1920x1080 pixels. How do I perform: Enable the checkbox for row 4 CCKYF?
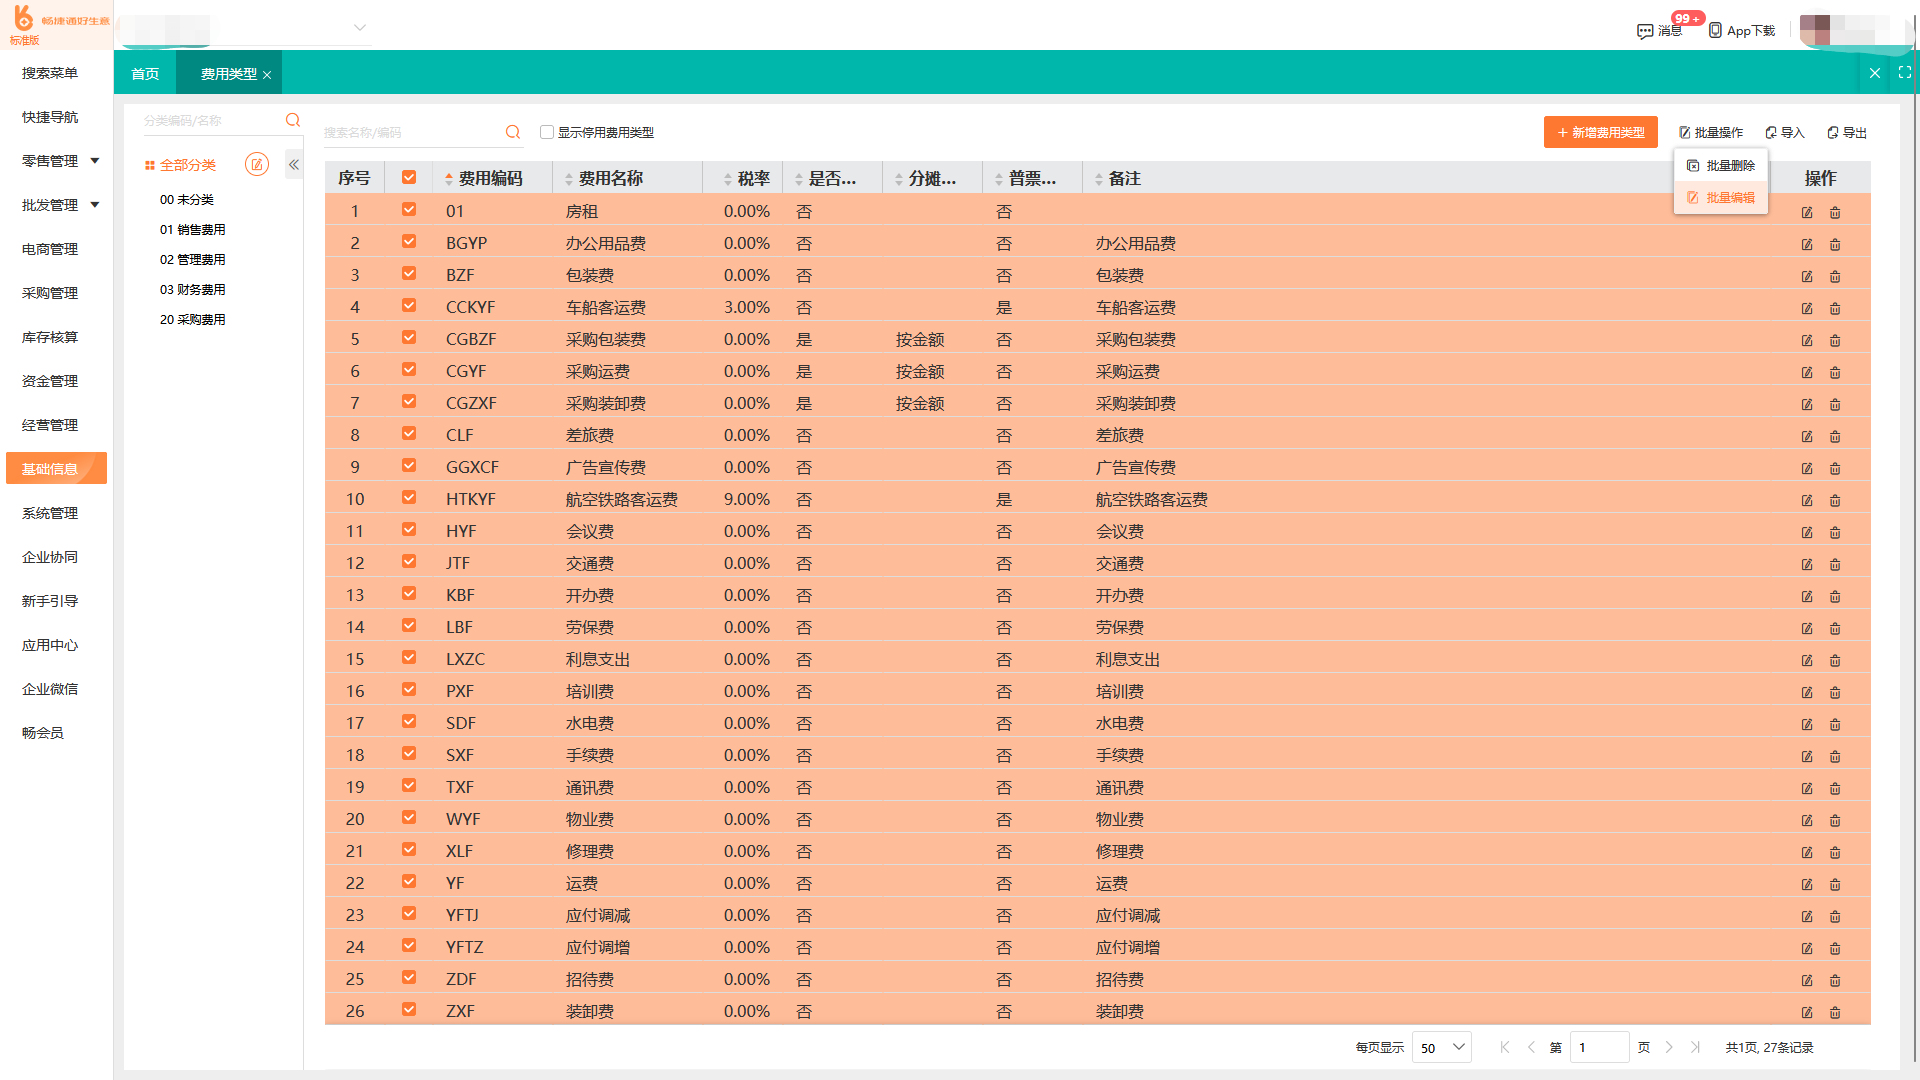409,306
